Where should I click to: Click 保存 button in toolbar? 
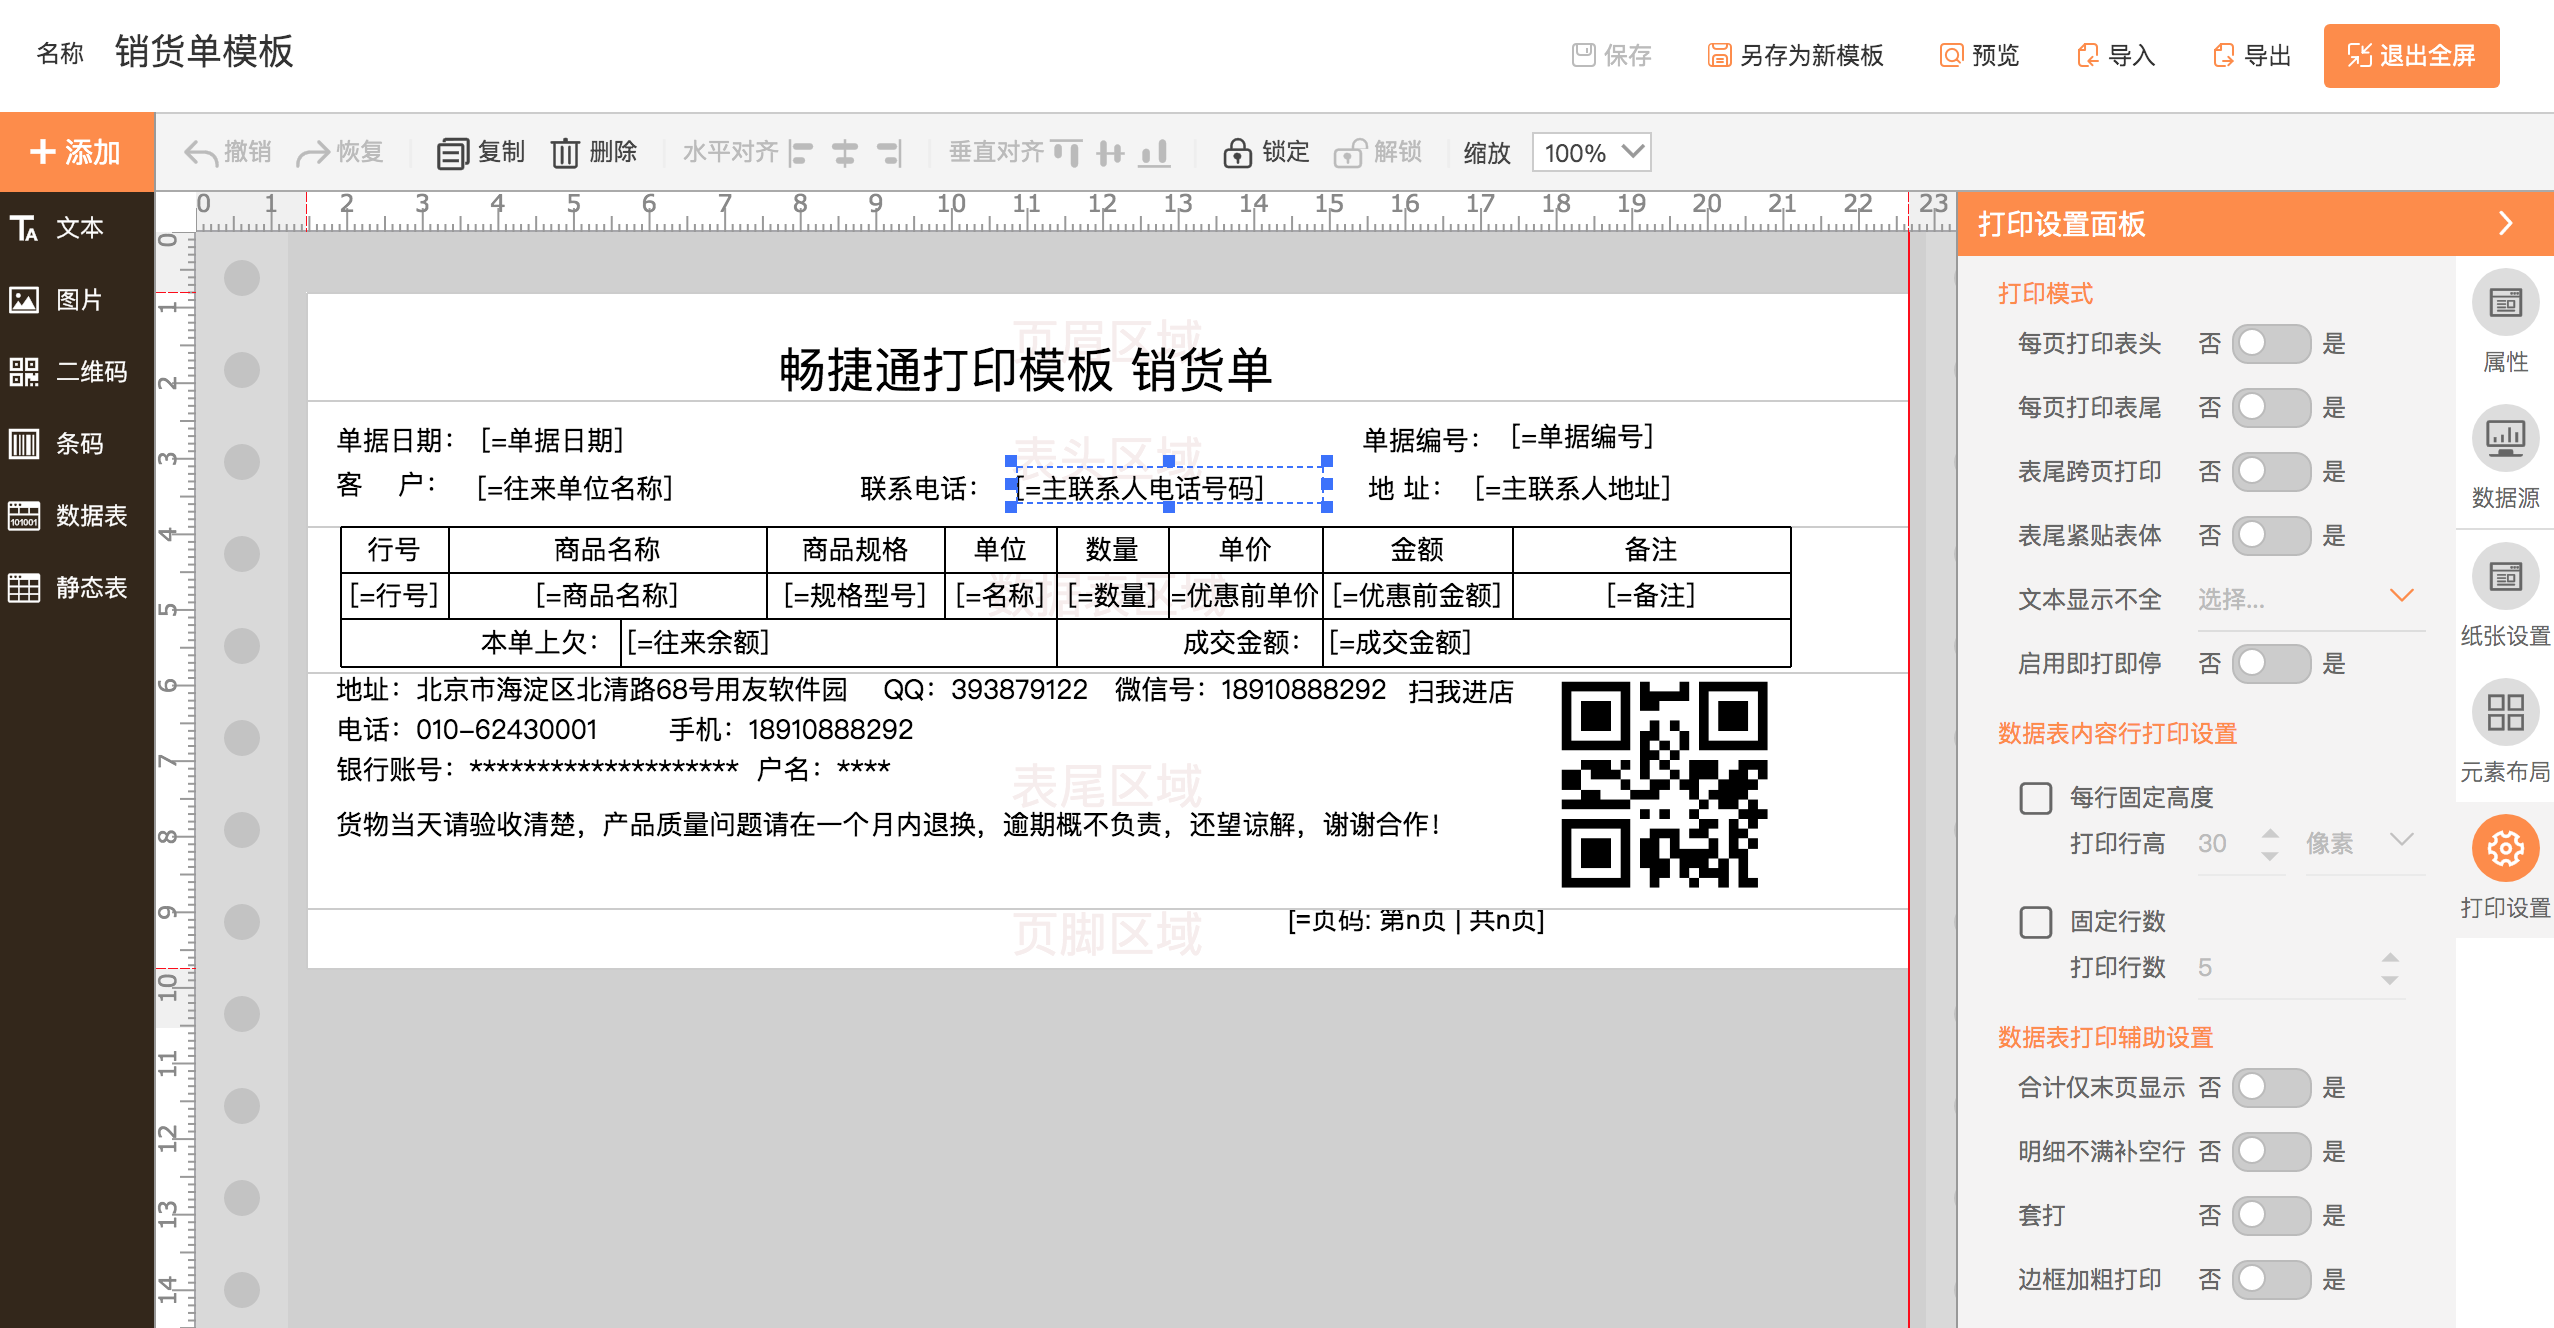click(x=1613, y=52)
